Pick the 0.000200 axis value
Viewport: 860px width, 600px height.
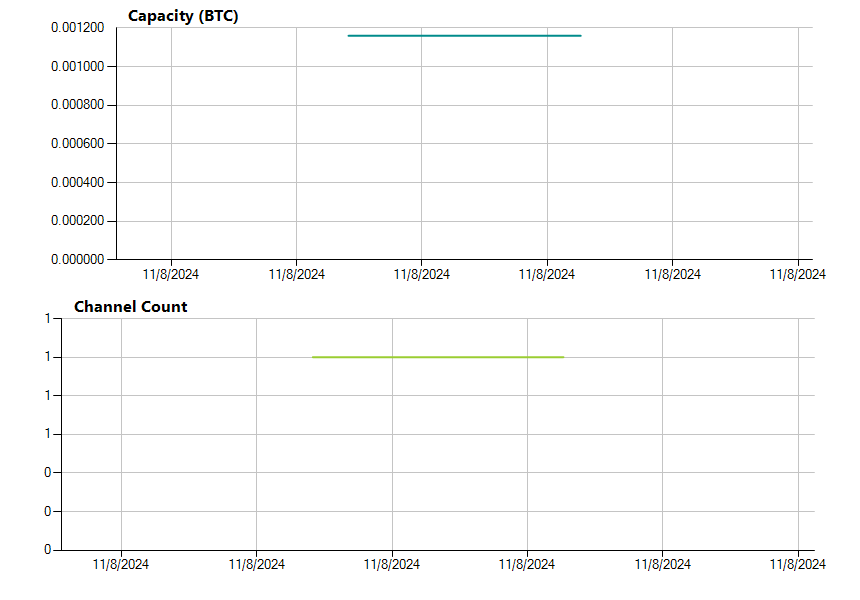tap(77, 221)
